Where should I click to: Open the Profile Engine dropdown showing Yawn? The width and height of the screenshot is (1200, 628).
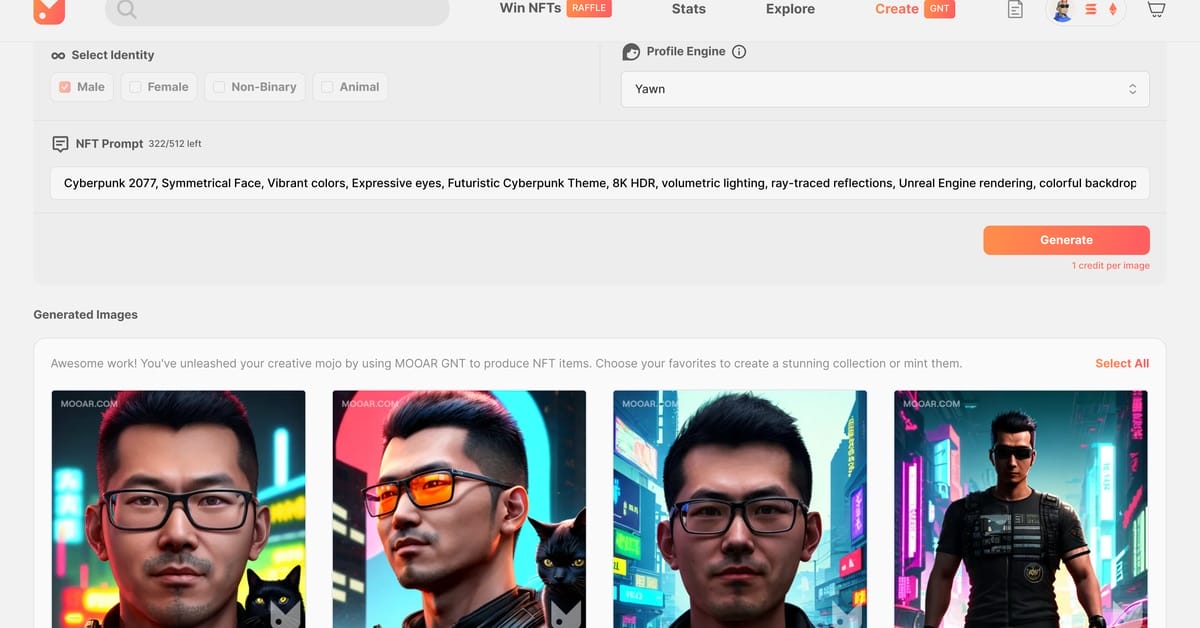click(884, 89)
